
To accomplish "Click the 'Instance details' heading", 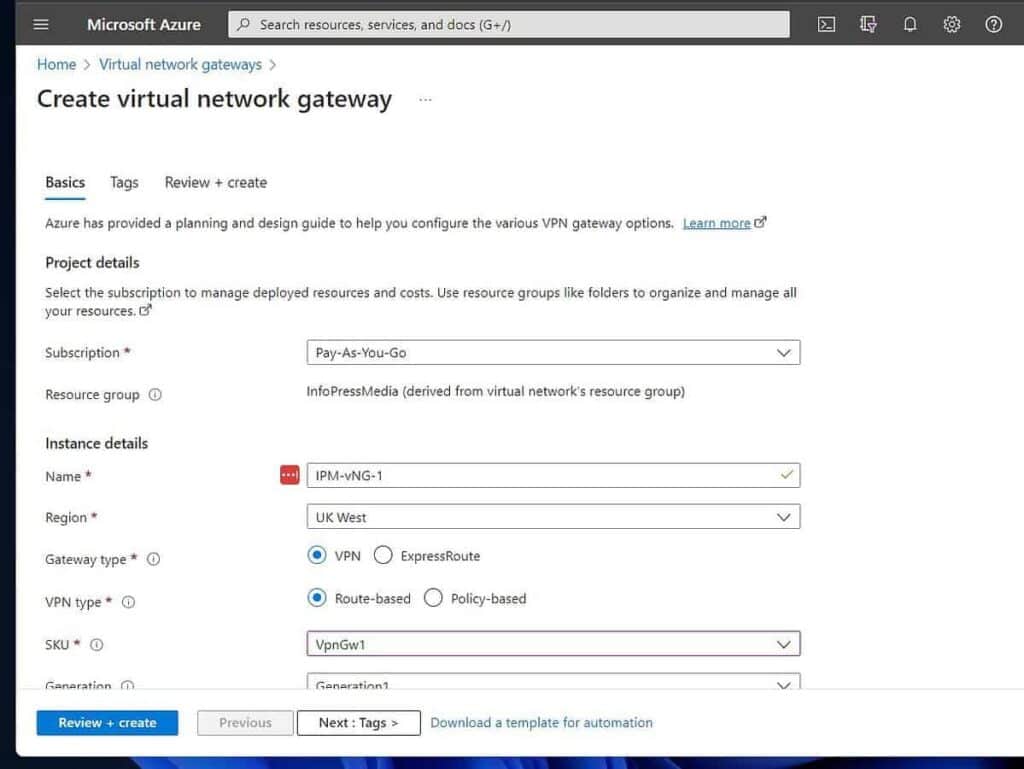I will 97,443.
